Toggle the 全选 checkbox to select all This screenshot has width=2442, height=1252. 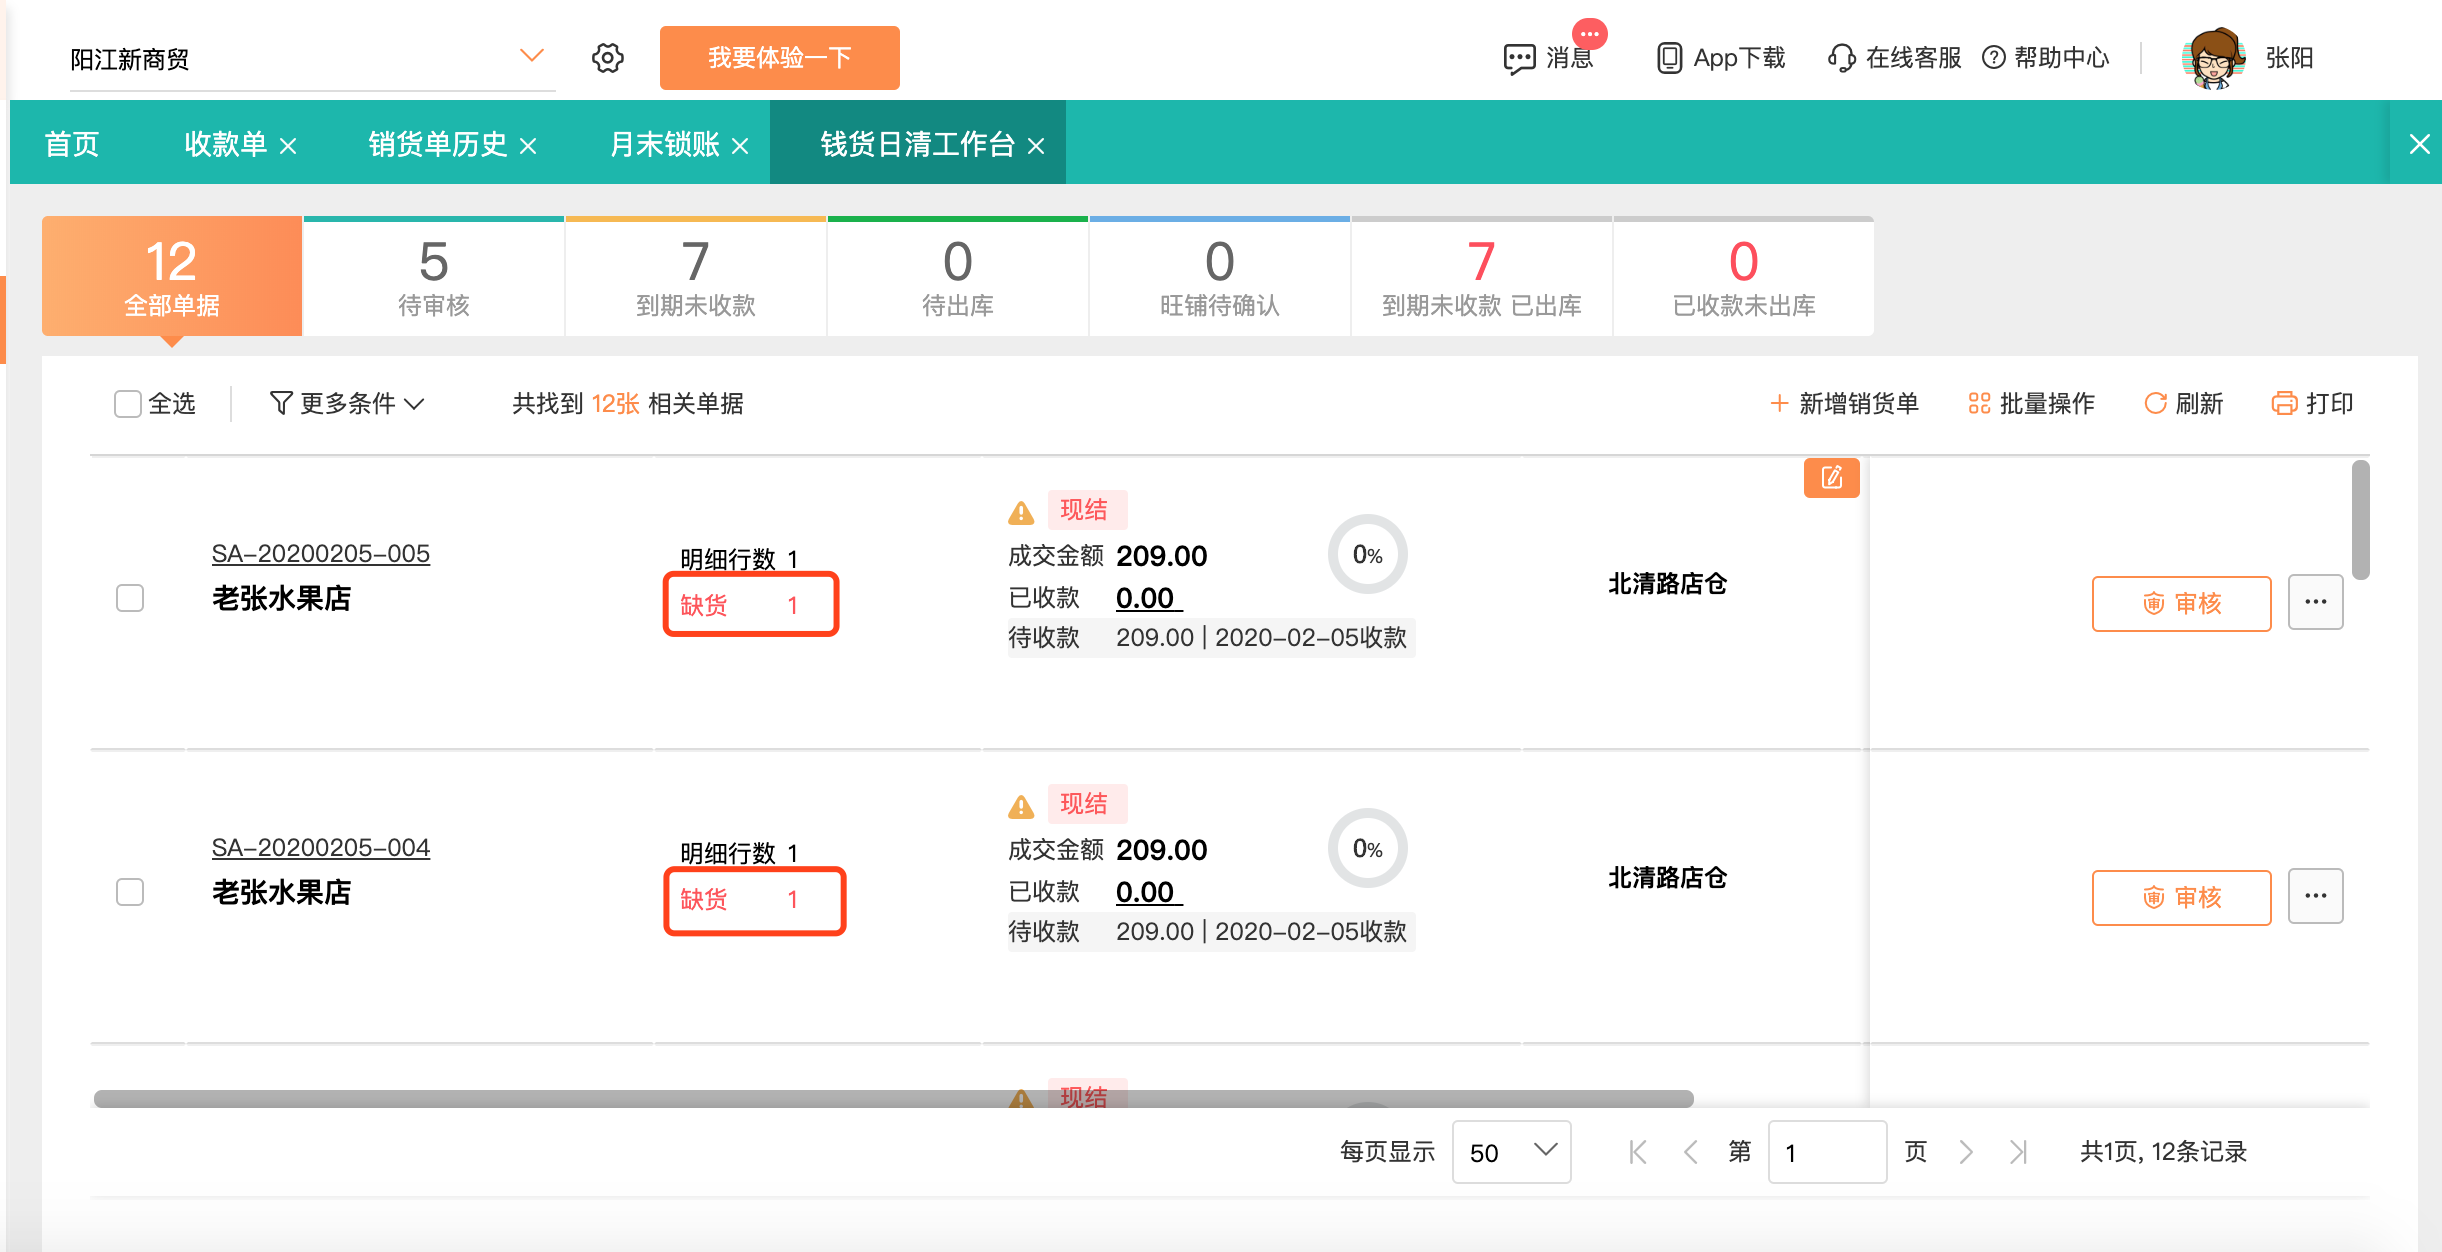coord(126,402)
